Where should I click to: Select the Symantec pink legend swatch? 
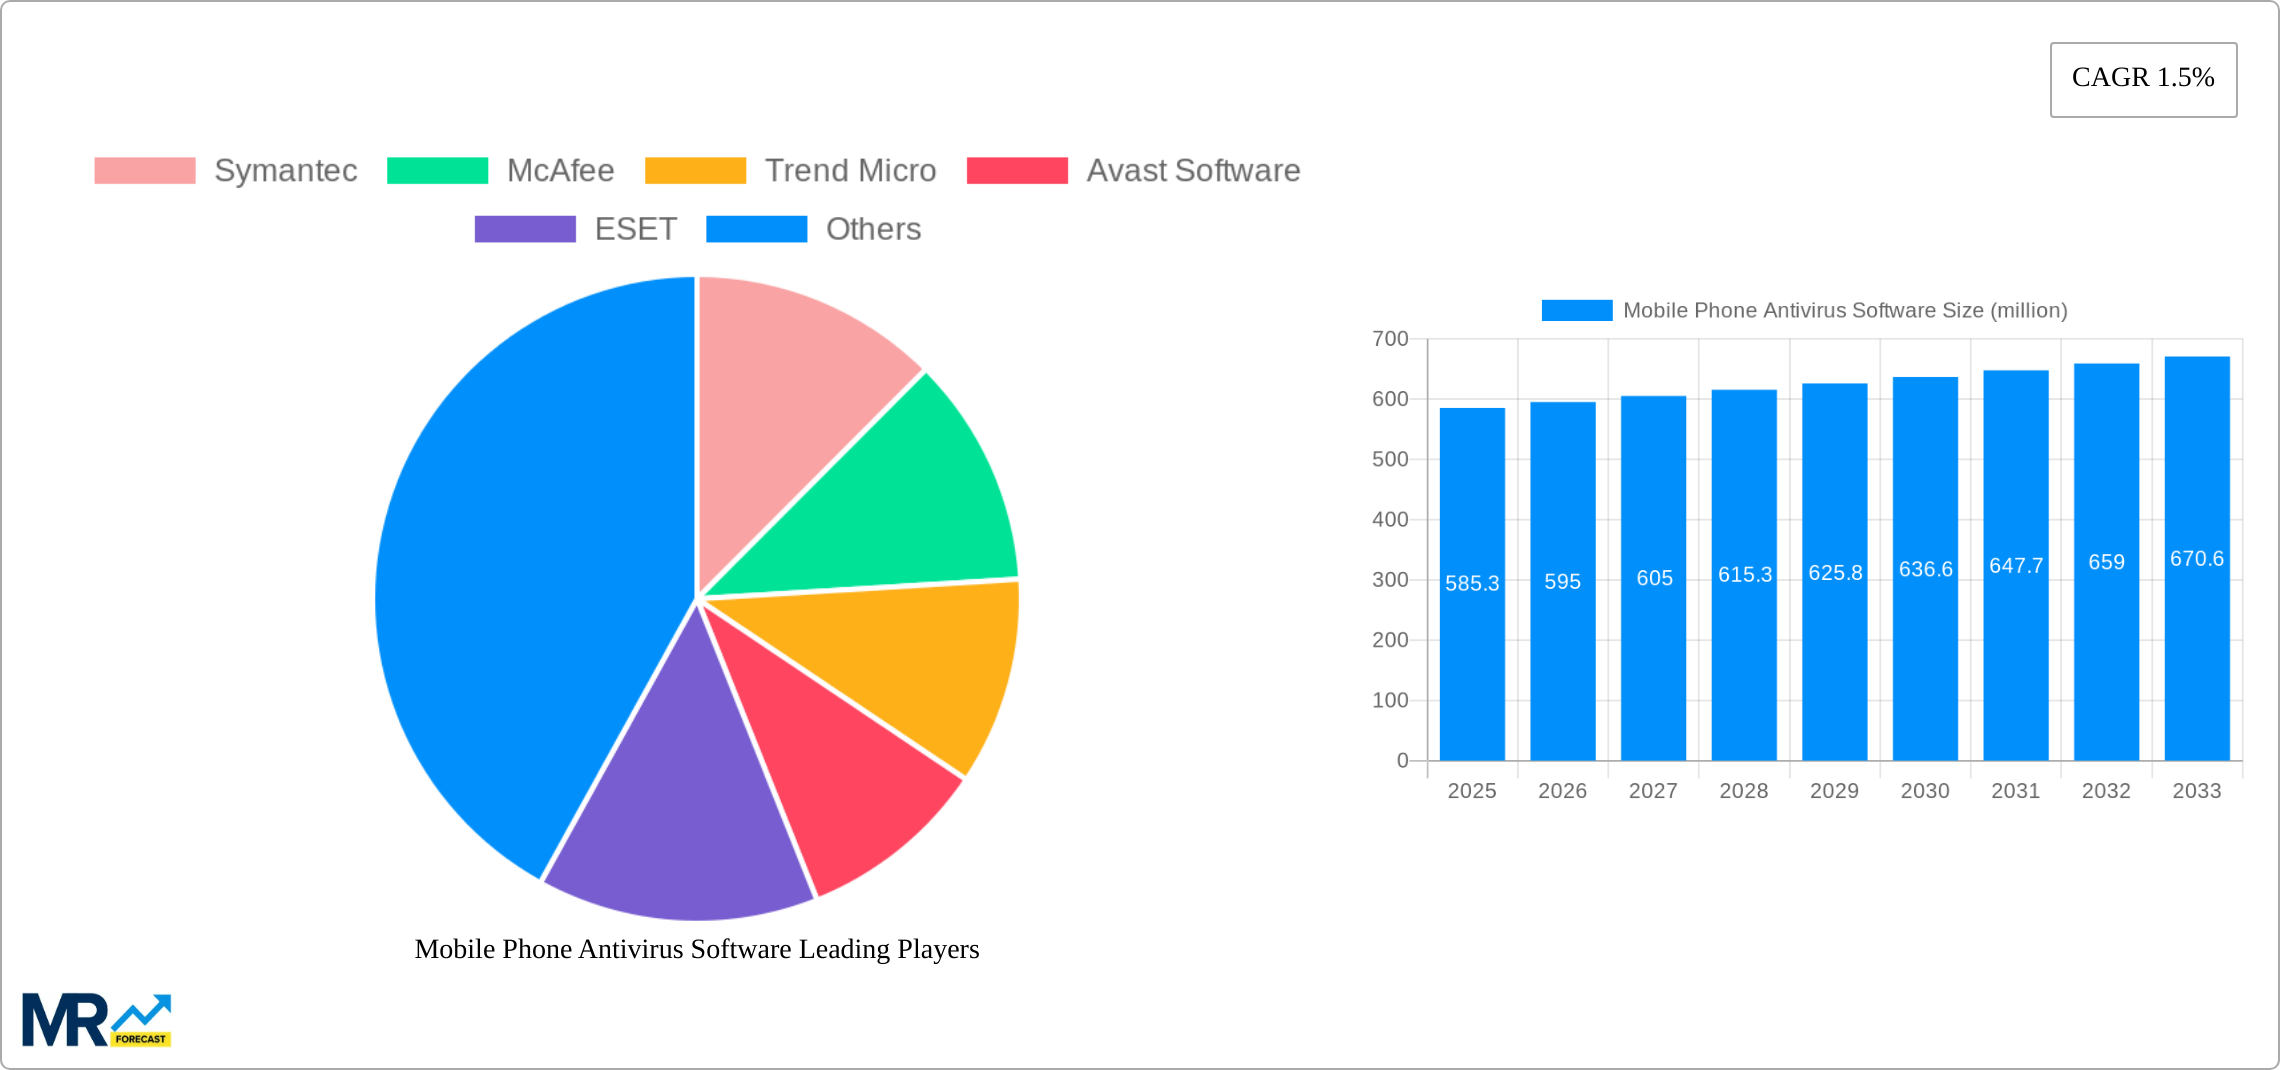click(x=145, y=170)
